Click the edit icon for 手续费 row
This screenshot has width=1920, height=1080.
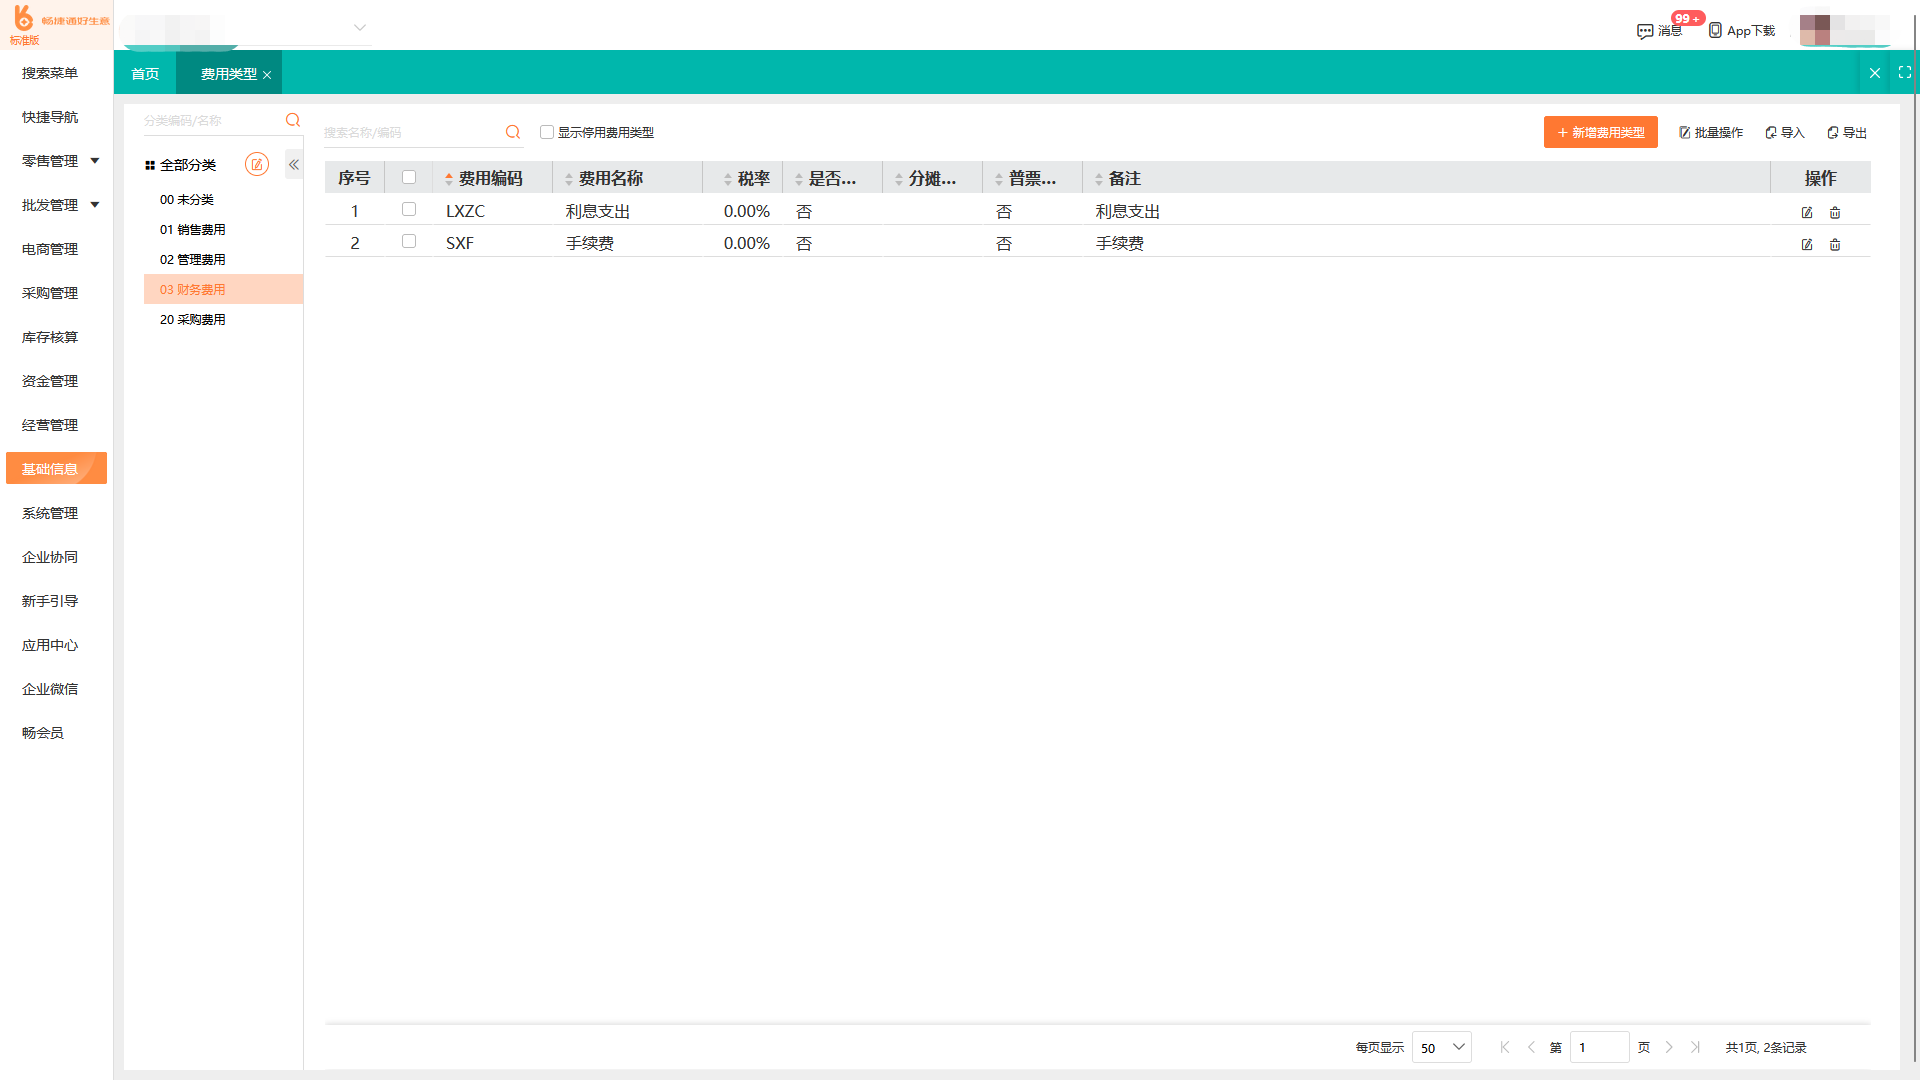[1807, 244]
